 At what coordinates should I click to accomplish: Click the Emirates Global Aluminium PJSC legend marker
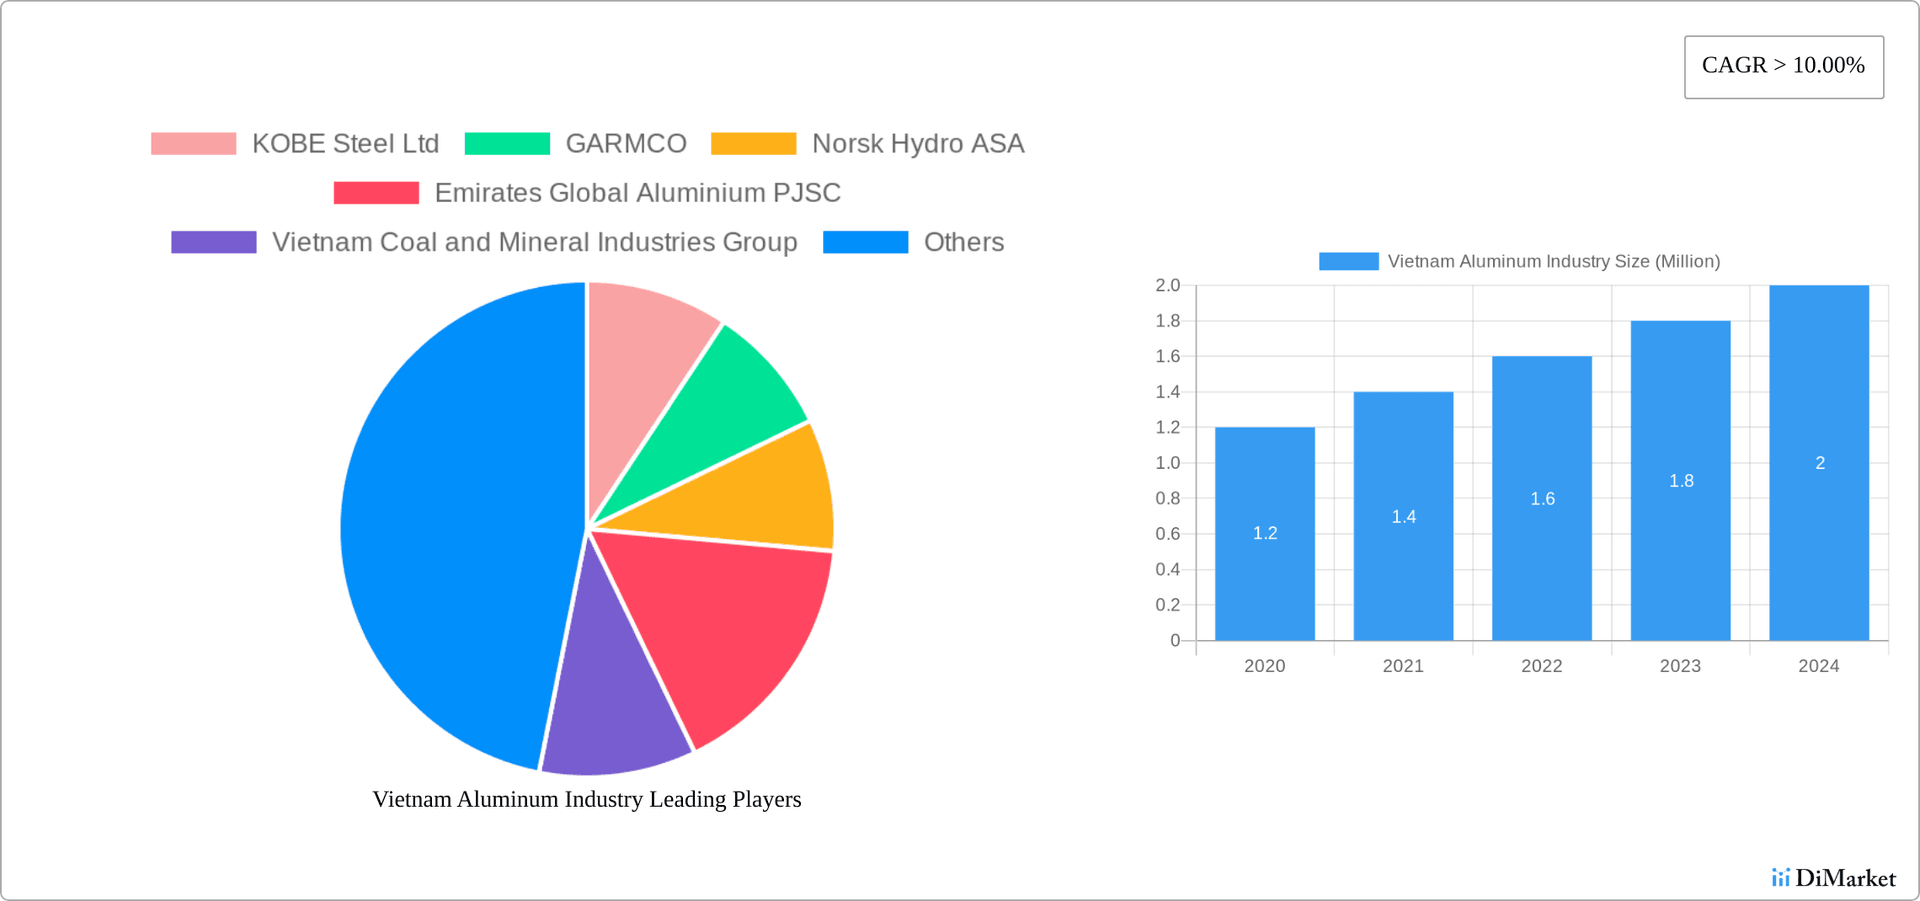pos(376,192)
